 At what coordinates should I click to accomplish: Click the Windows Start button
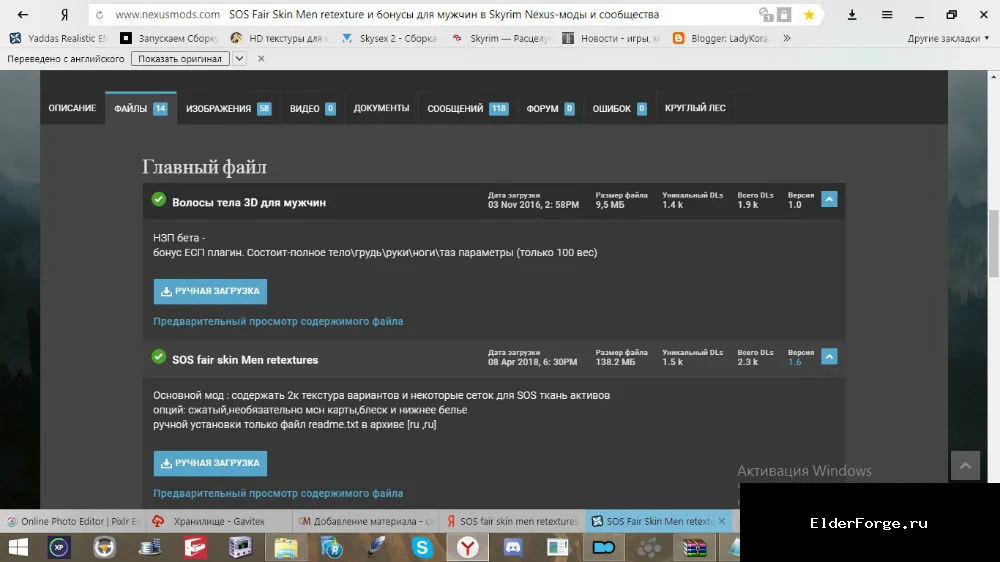click(19, 547)
